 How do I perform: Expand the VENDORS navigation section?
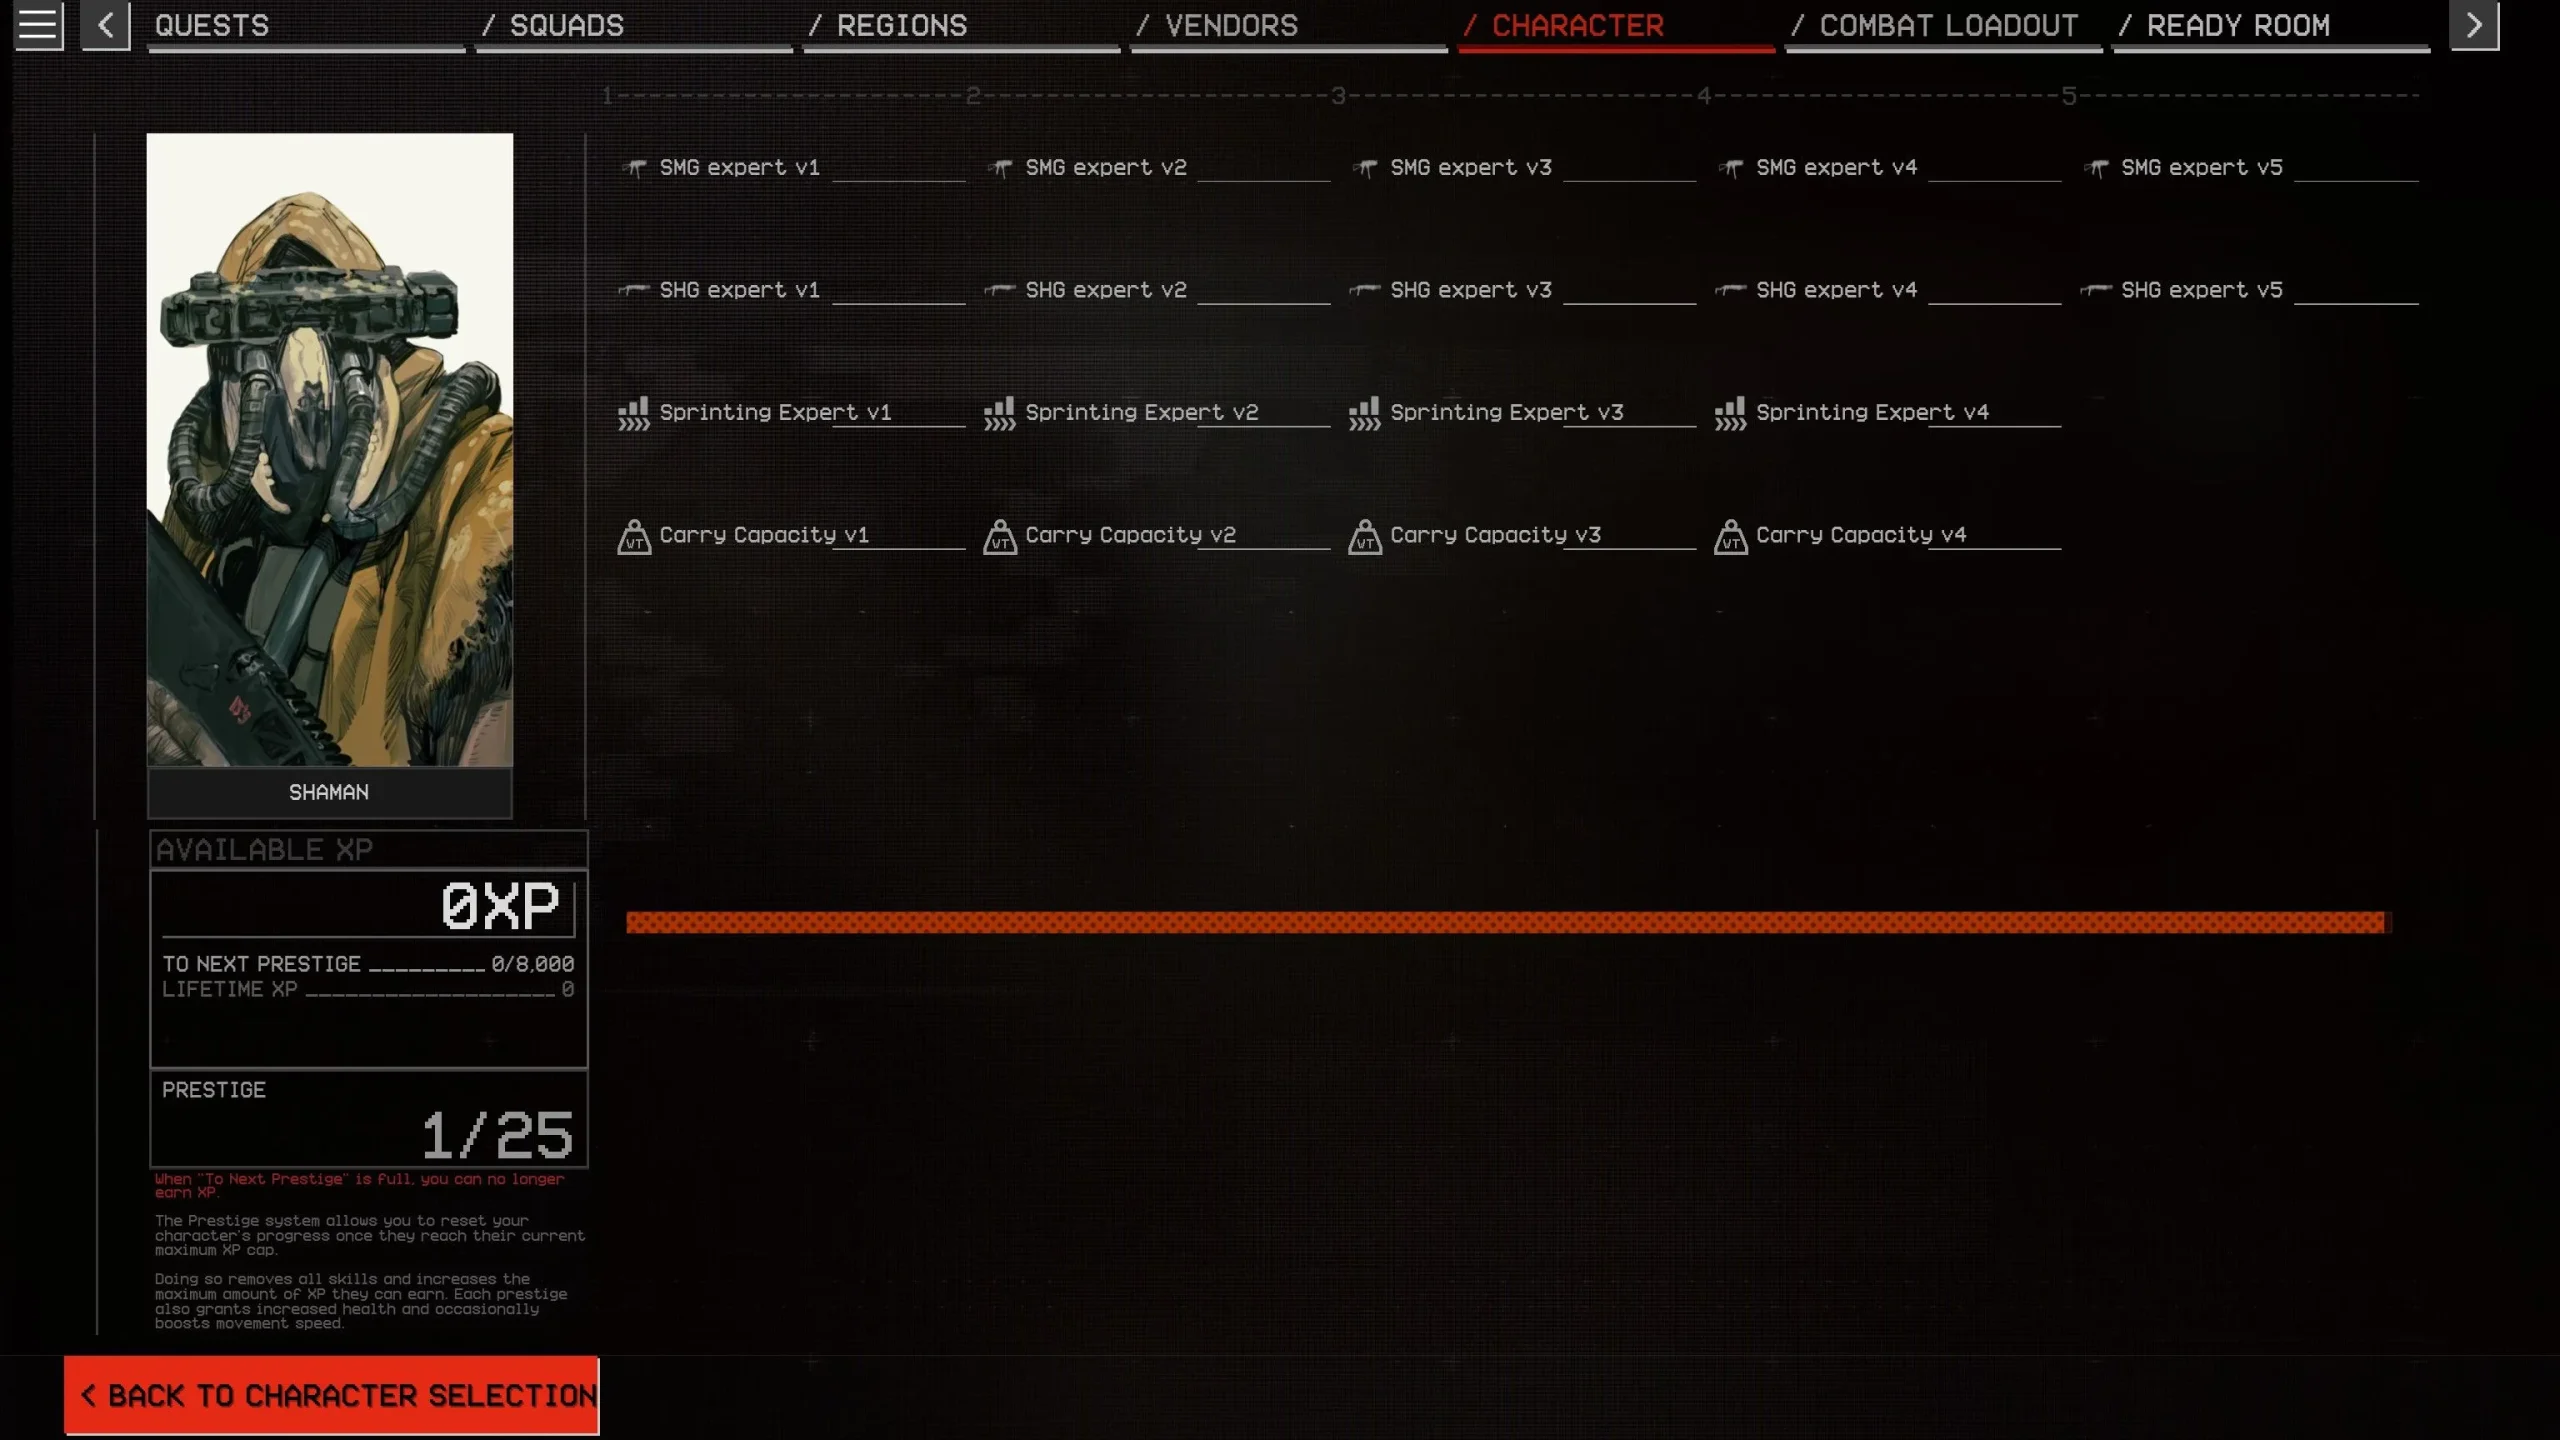click(1231, 25)
